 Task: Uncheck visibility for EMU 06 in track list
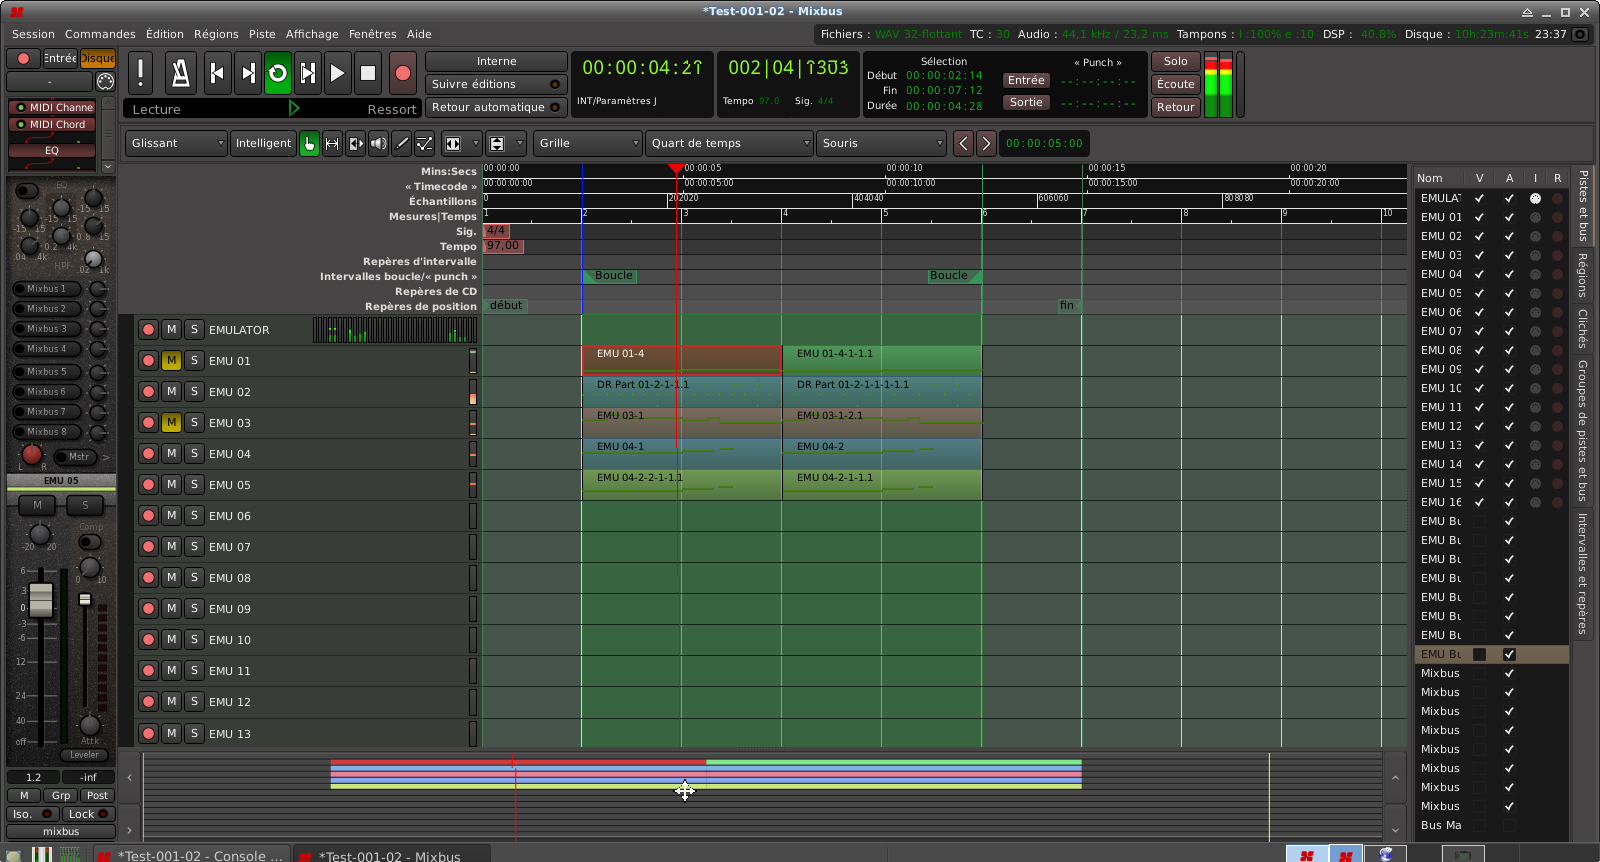coord(1479,312)
